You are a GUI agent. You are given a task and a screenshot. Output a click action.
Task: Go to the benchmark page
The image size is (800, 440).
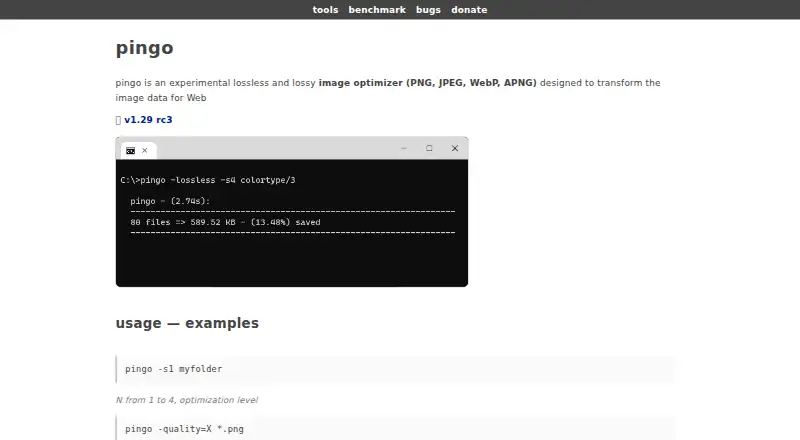[x=377, y=10]
